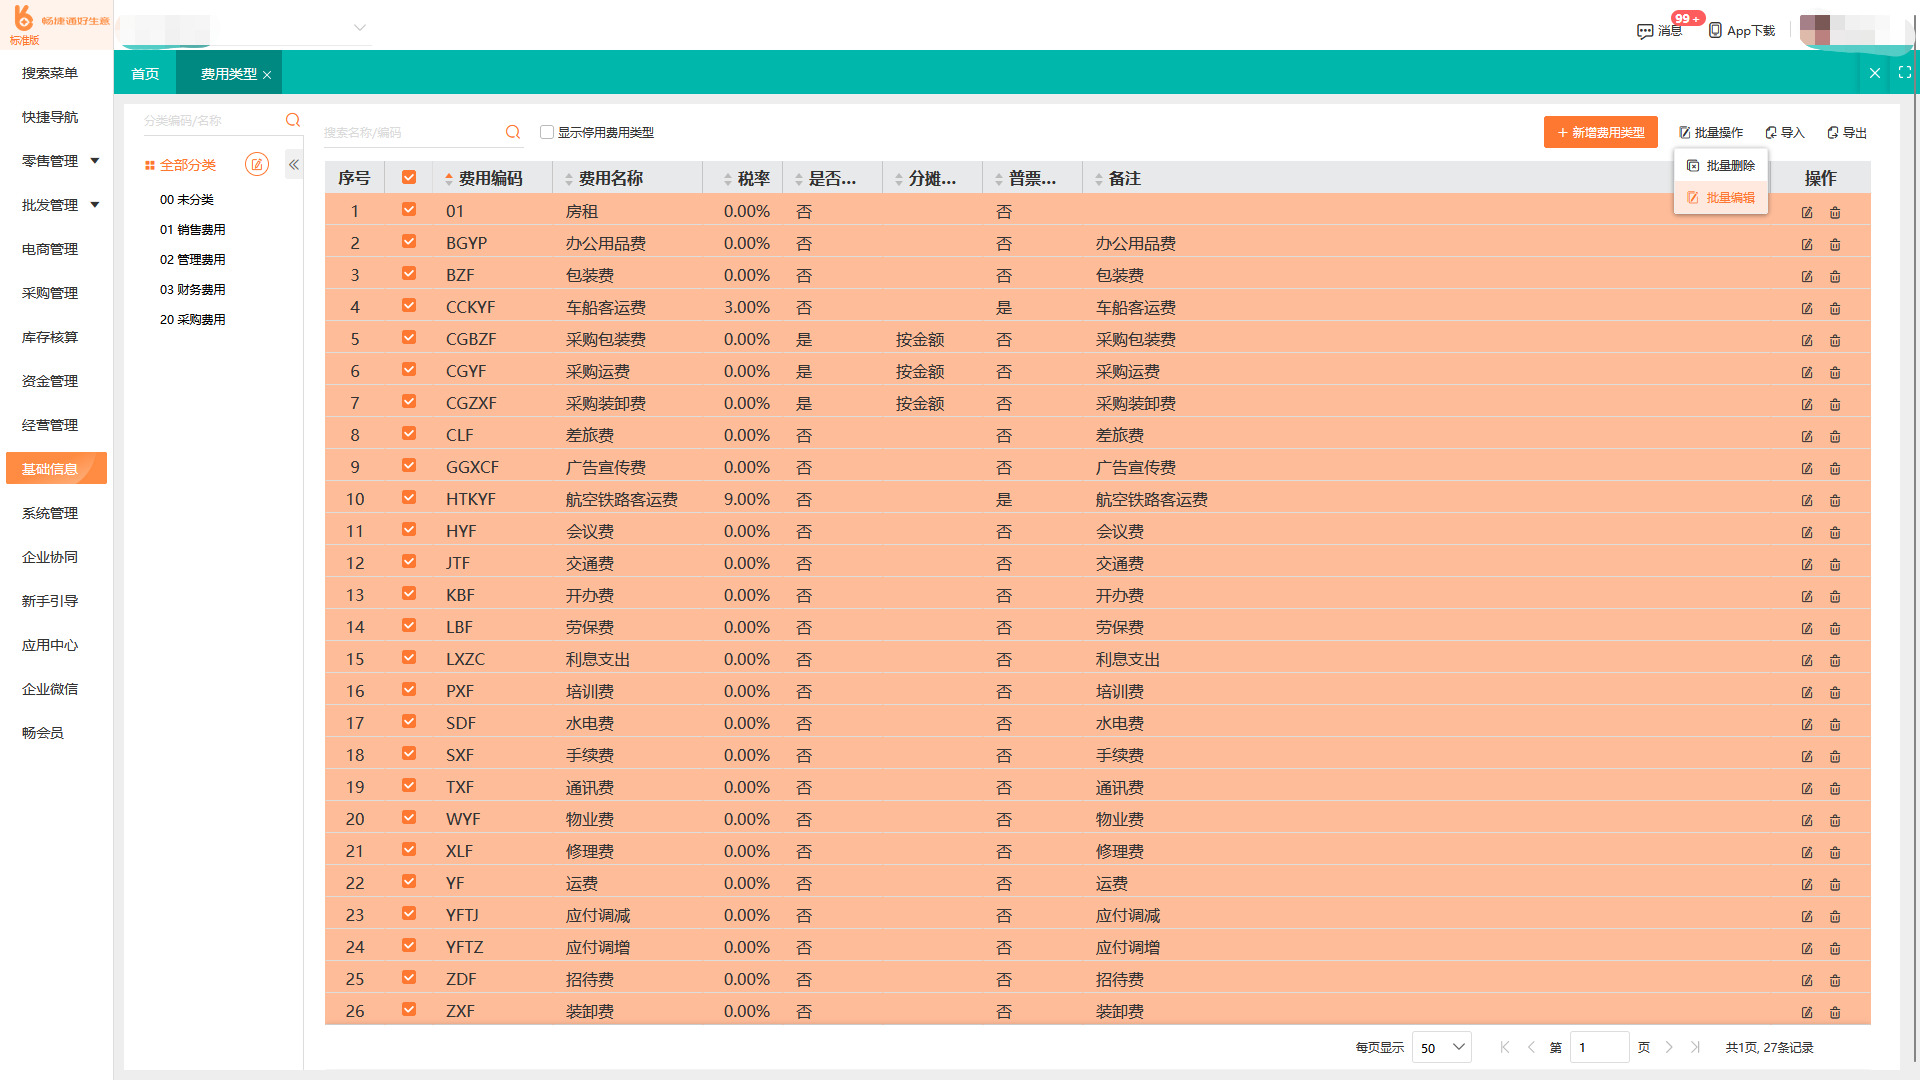Check the checkbox for row 4 CCKYF
This screenshot has width=1920, height=1080.
[410, 306]
